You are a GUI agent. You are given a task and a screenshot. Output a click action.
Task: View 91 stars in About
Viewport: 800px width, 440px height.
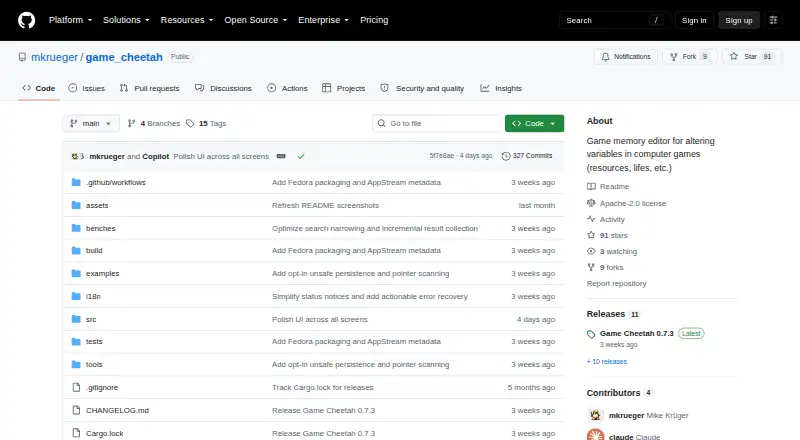coord(607,235)
